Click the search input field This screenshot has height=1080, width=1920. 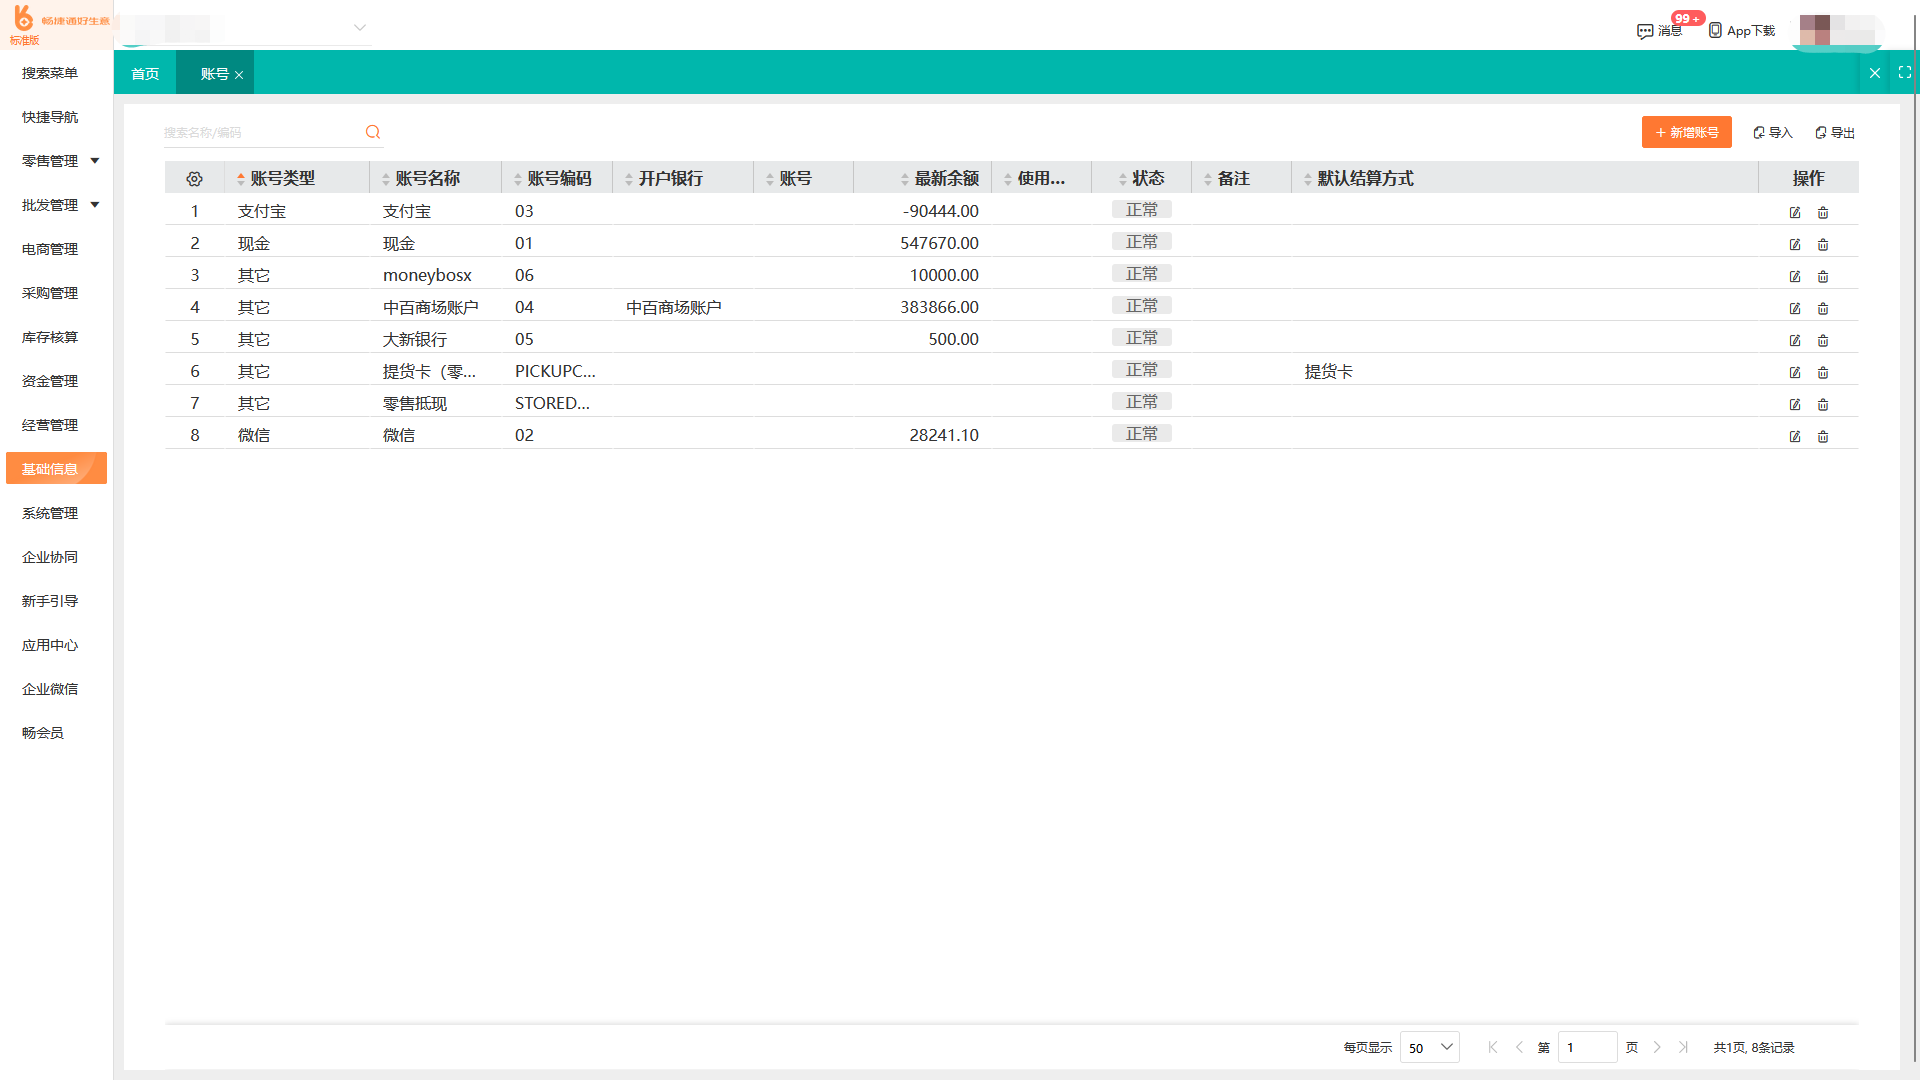click(258, 132)
